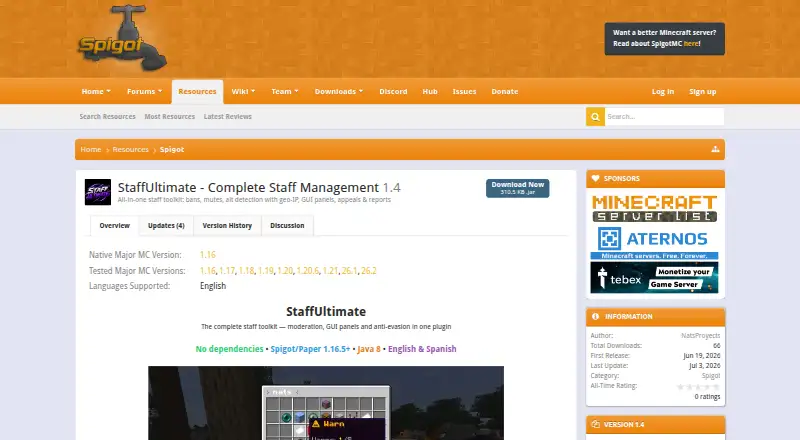Go to Resources in breadcrumb
This screenshot has height=440, width=800.
click(x=131, y=150)
